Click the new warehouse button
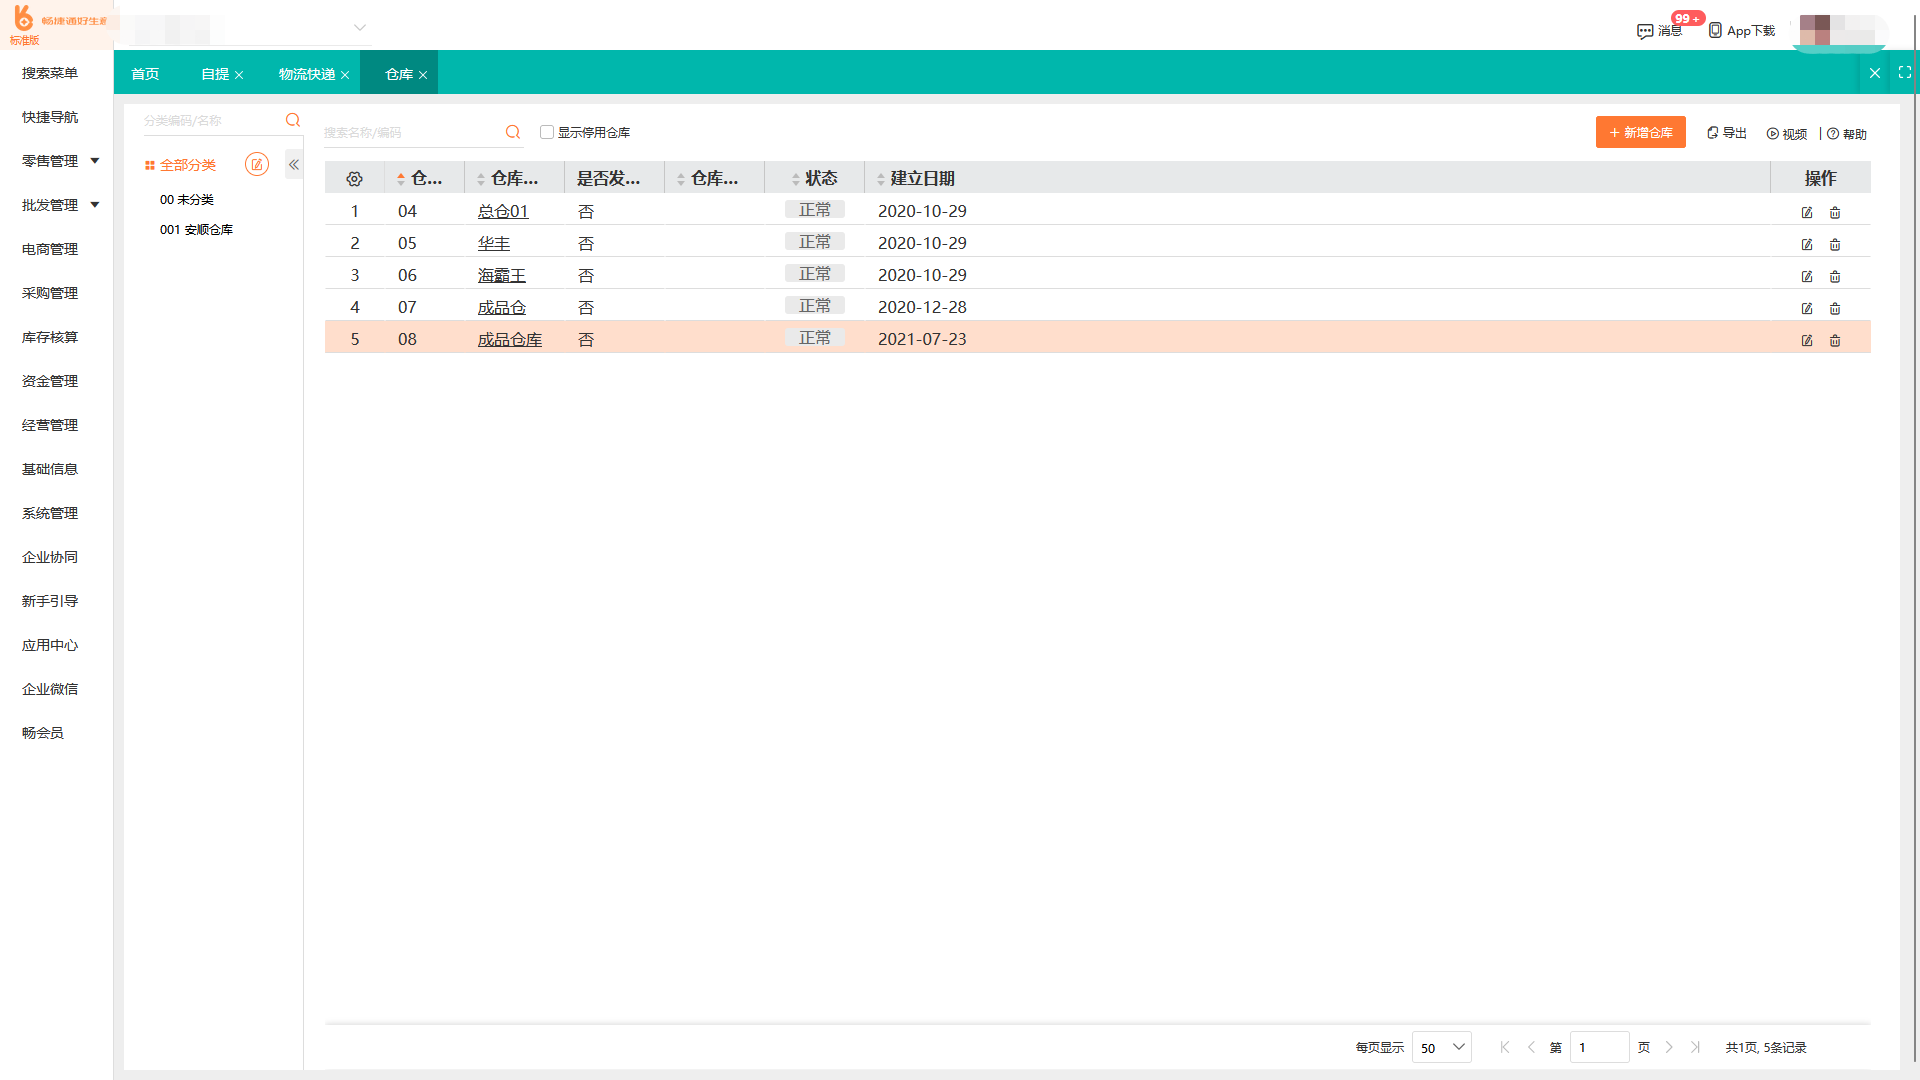 point(1640,131)
